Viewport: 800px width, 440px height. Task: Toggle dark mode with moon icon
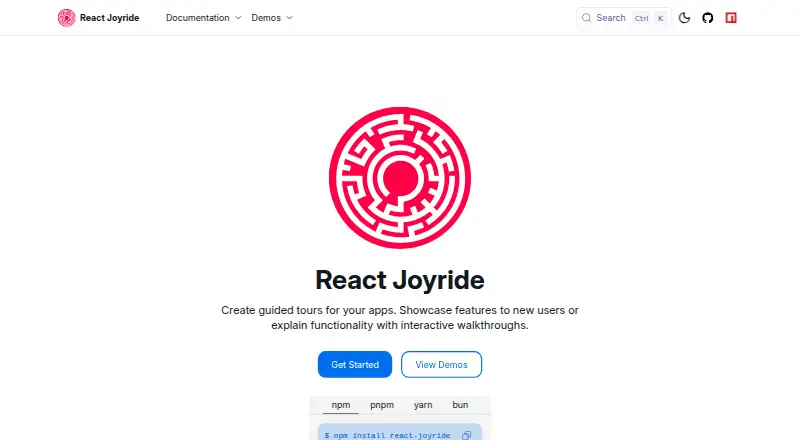(684, 18)
